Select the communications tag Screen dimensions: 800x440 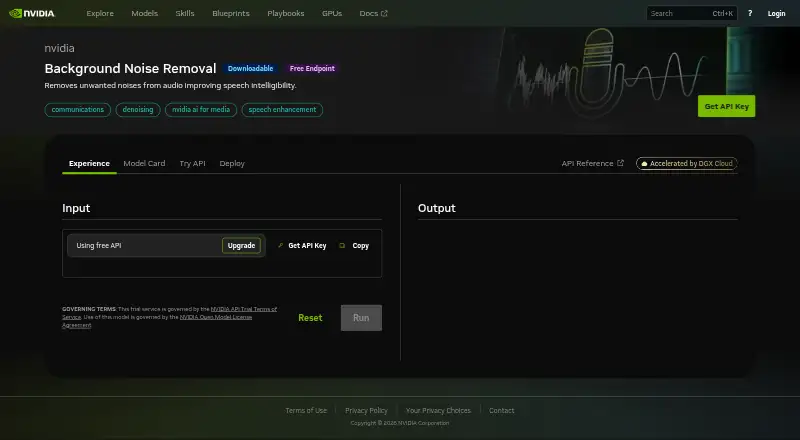[78, 110]
